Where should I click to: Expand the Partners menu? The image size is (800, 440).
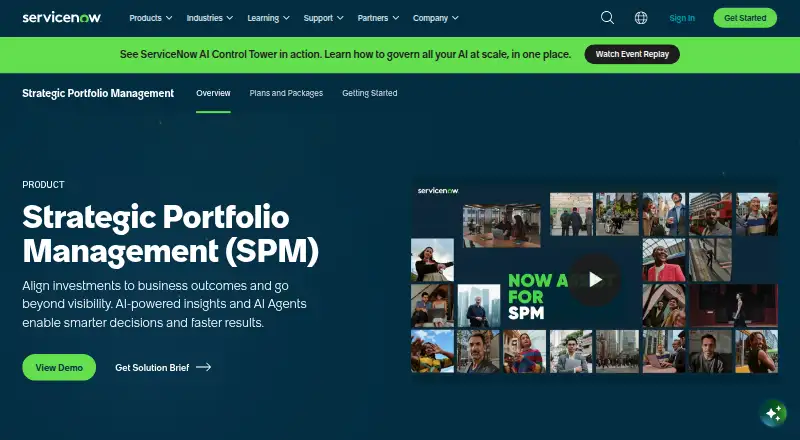pyautogui.click(x=378, y=18)
